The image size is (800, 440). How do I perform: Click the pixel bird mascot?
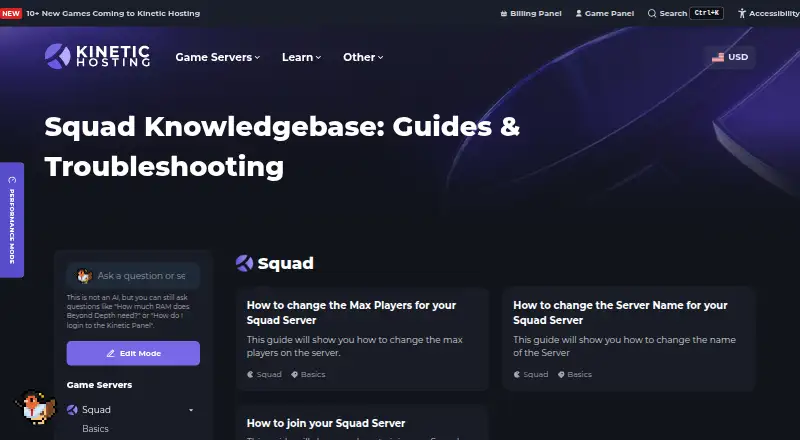coord(37,407)
